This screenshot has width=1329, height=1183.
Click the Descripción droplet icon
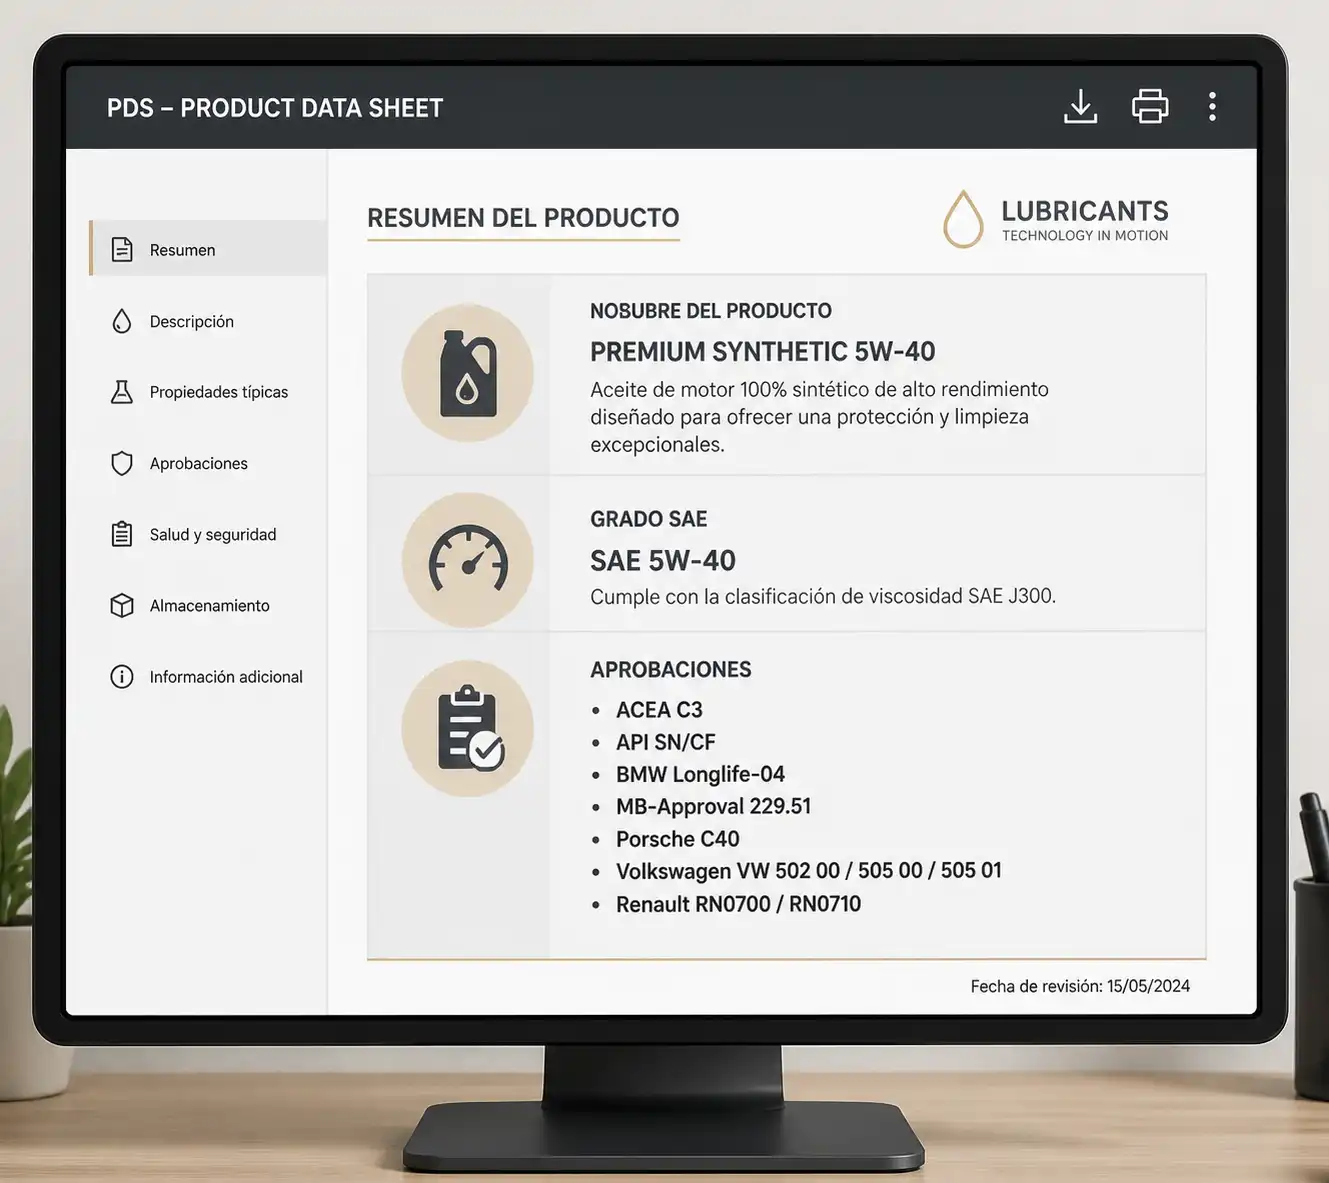[122, 321]
